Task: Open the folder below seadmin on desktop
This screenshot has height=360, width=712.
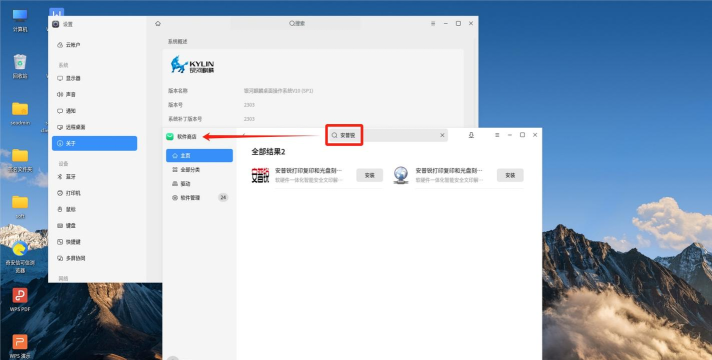Action: (20, 160)
